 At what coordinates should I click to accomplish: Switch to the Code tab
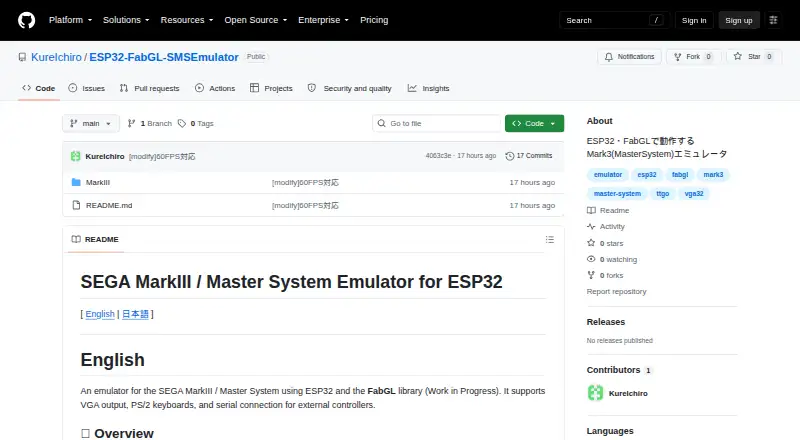tap(39, 88)
